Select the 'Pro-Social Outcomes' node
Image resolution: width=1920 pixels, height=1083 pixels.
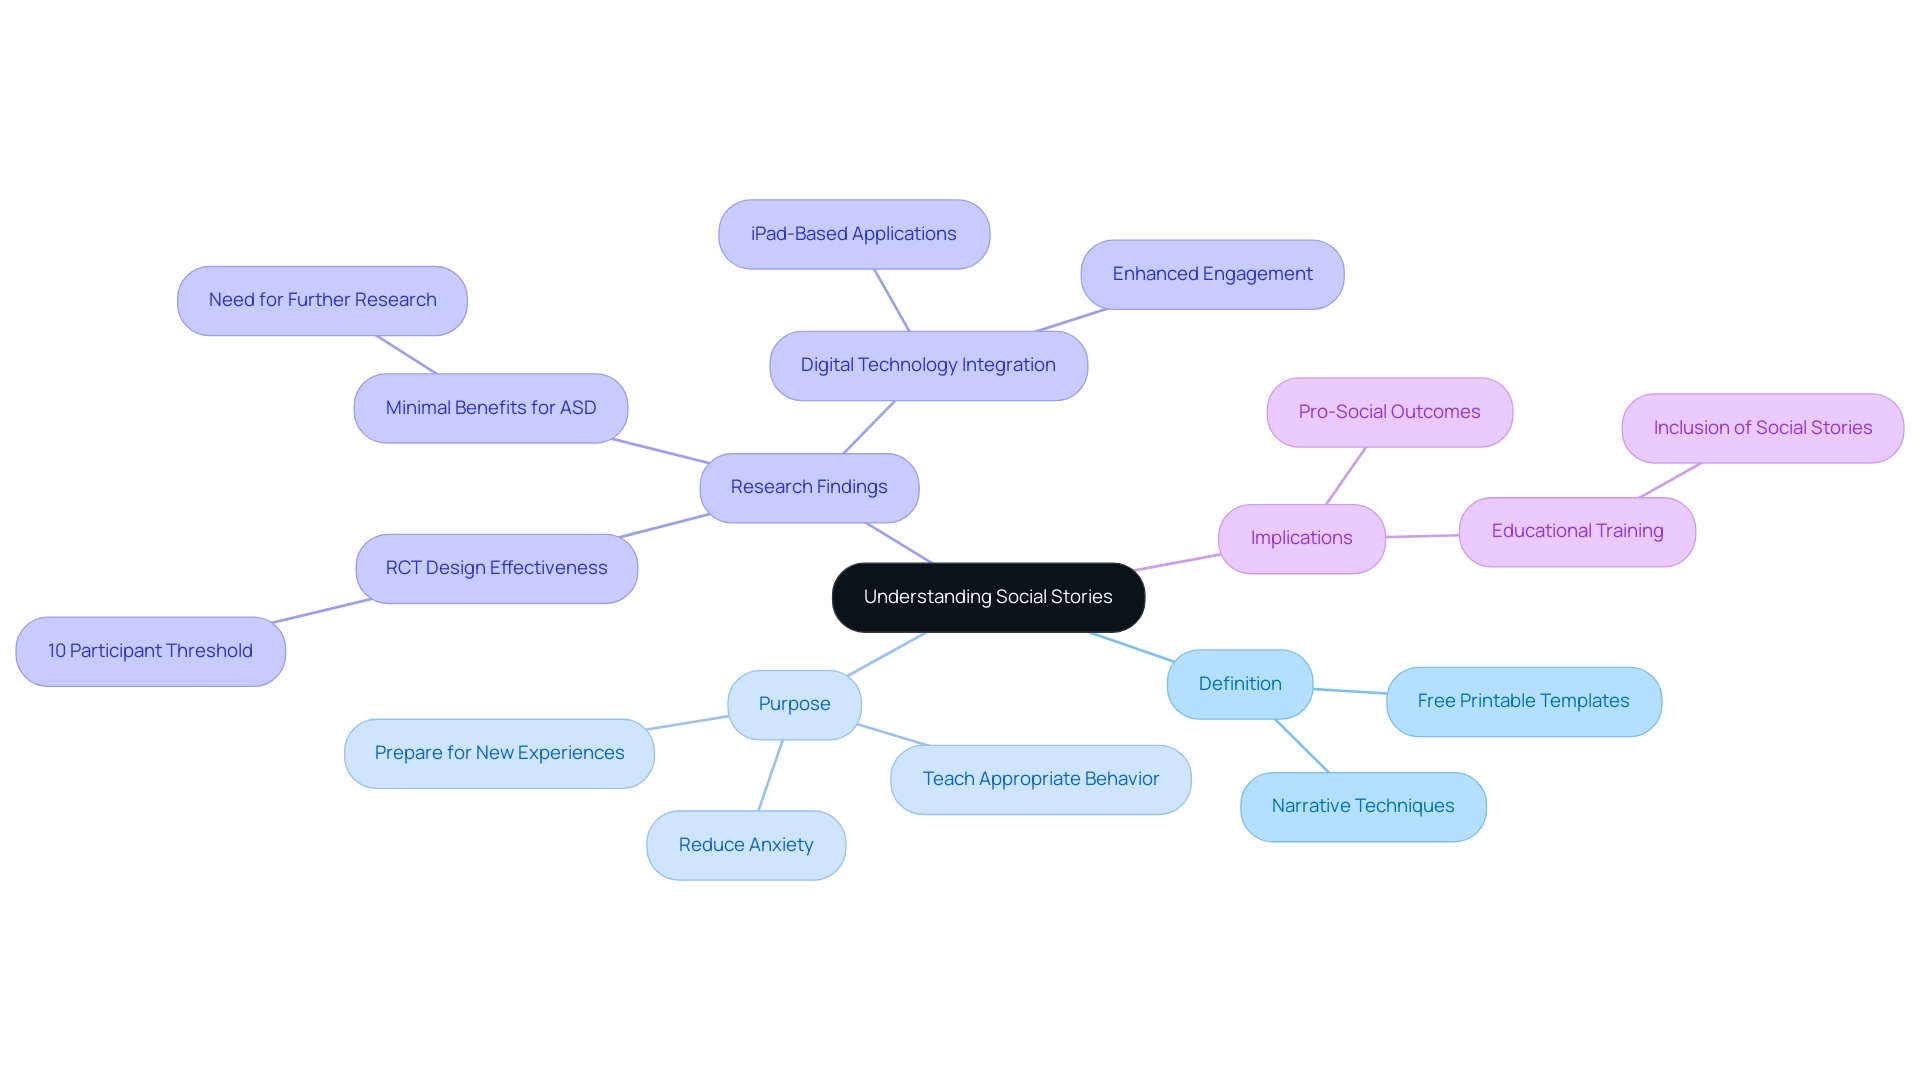point(1385,410)
